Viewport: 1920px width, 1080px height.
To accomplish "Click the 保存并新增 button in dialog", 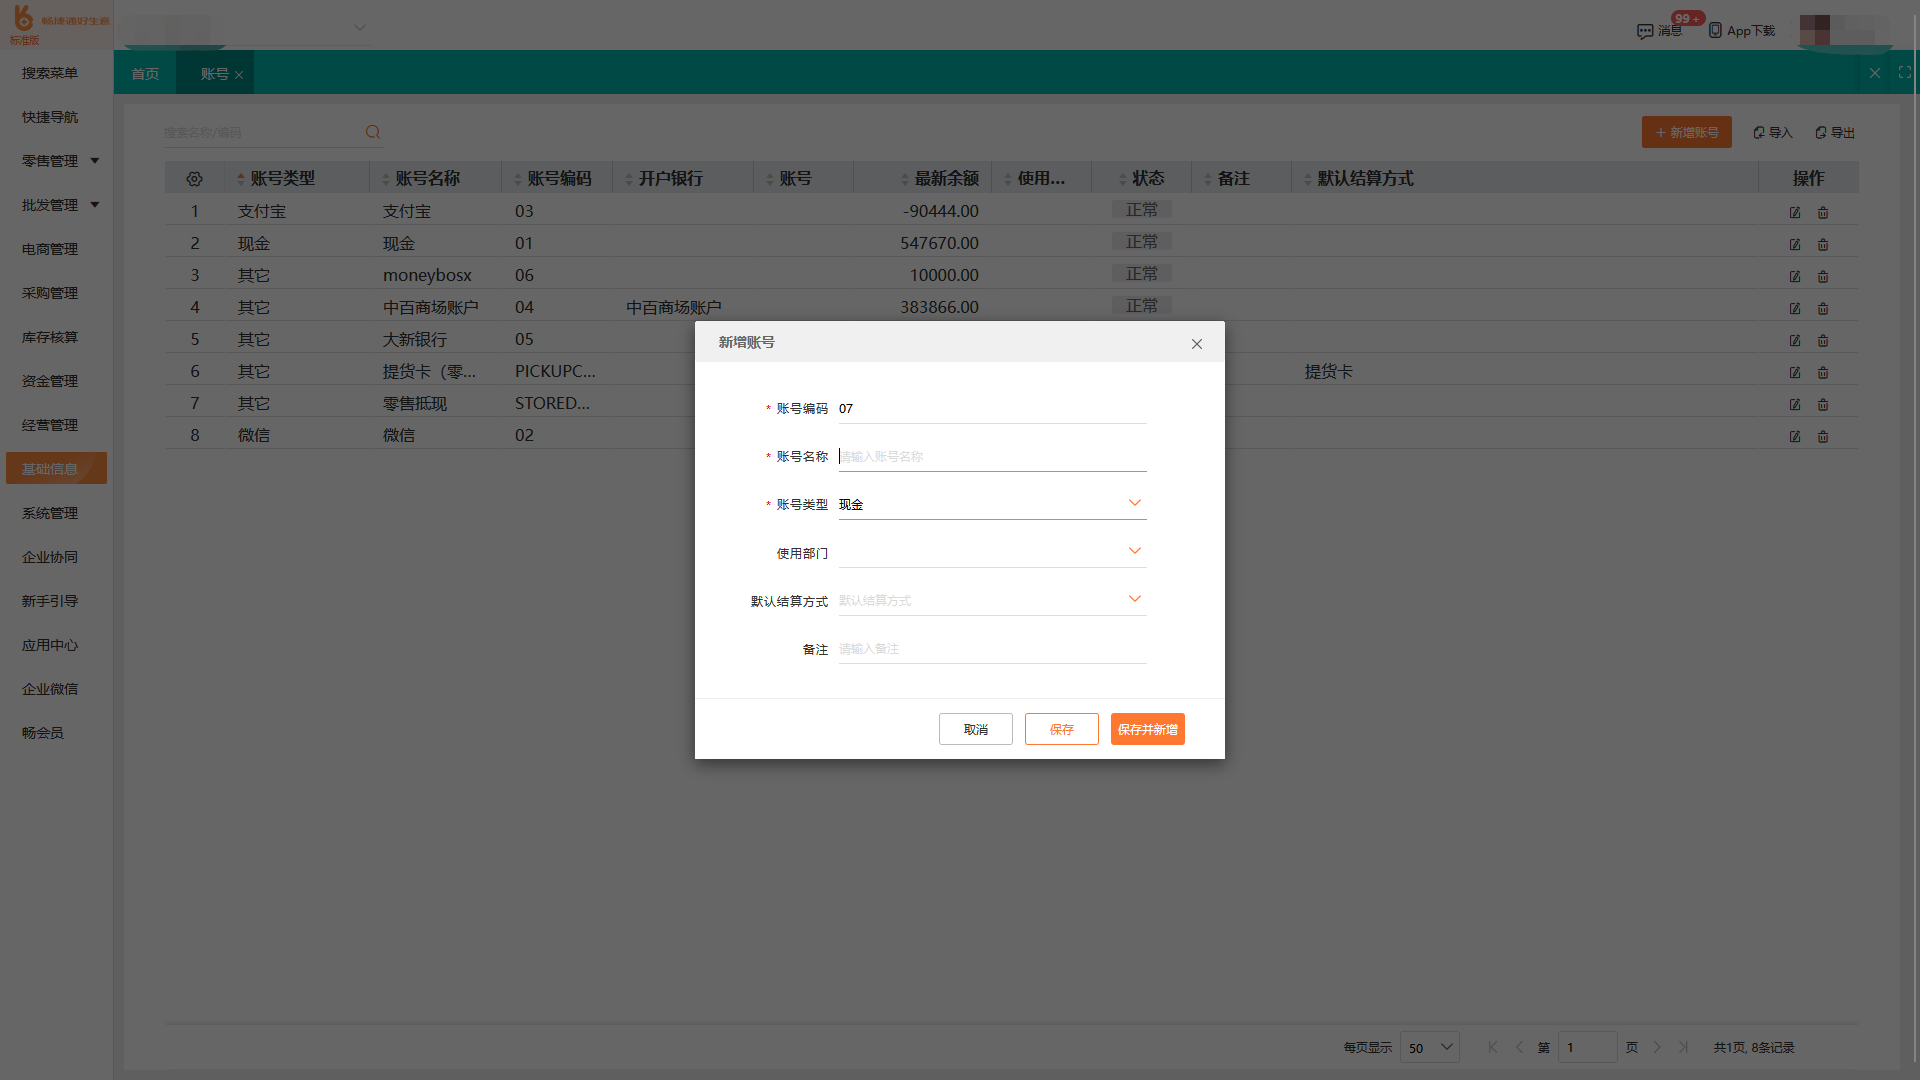I will [1147, 729].
